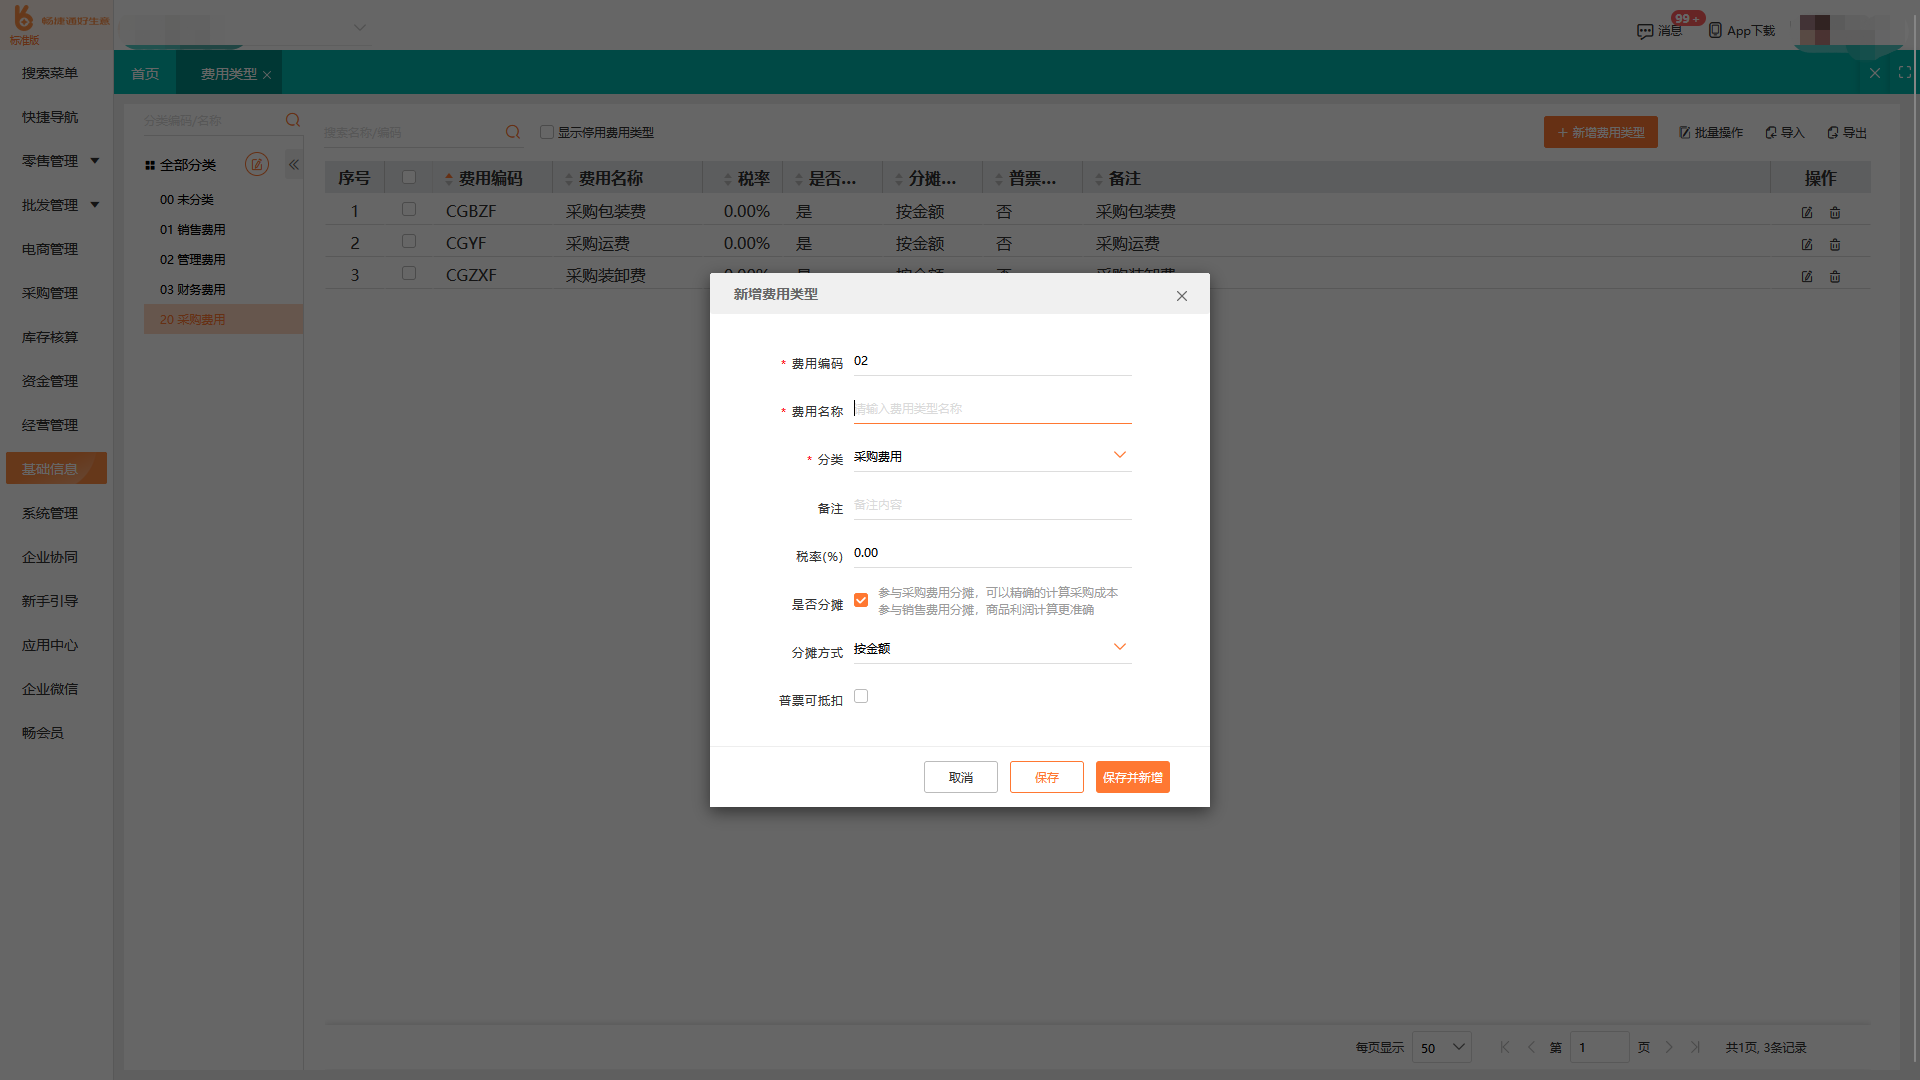1920x1080 pixels.
Task: Switch to 首页 tab
Action: [x=145, y=74]
